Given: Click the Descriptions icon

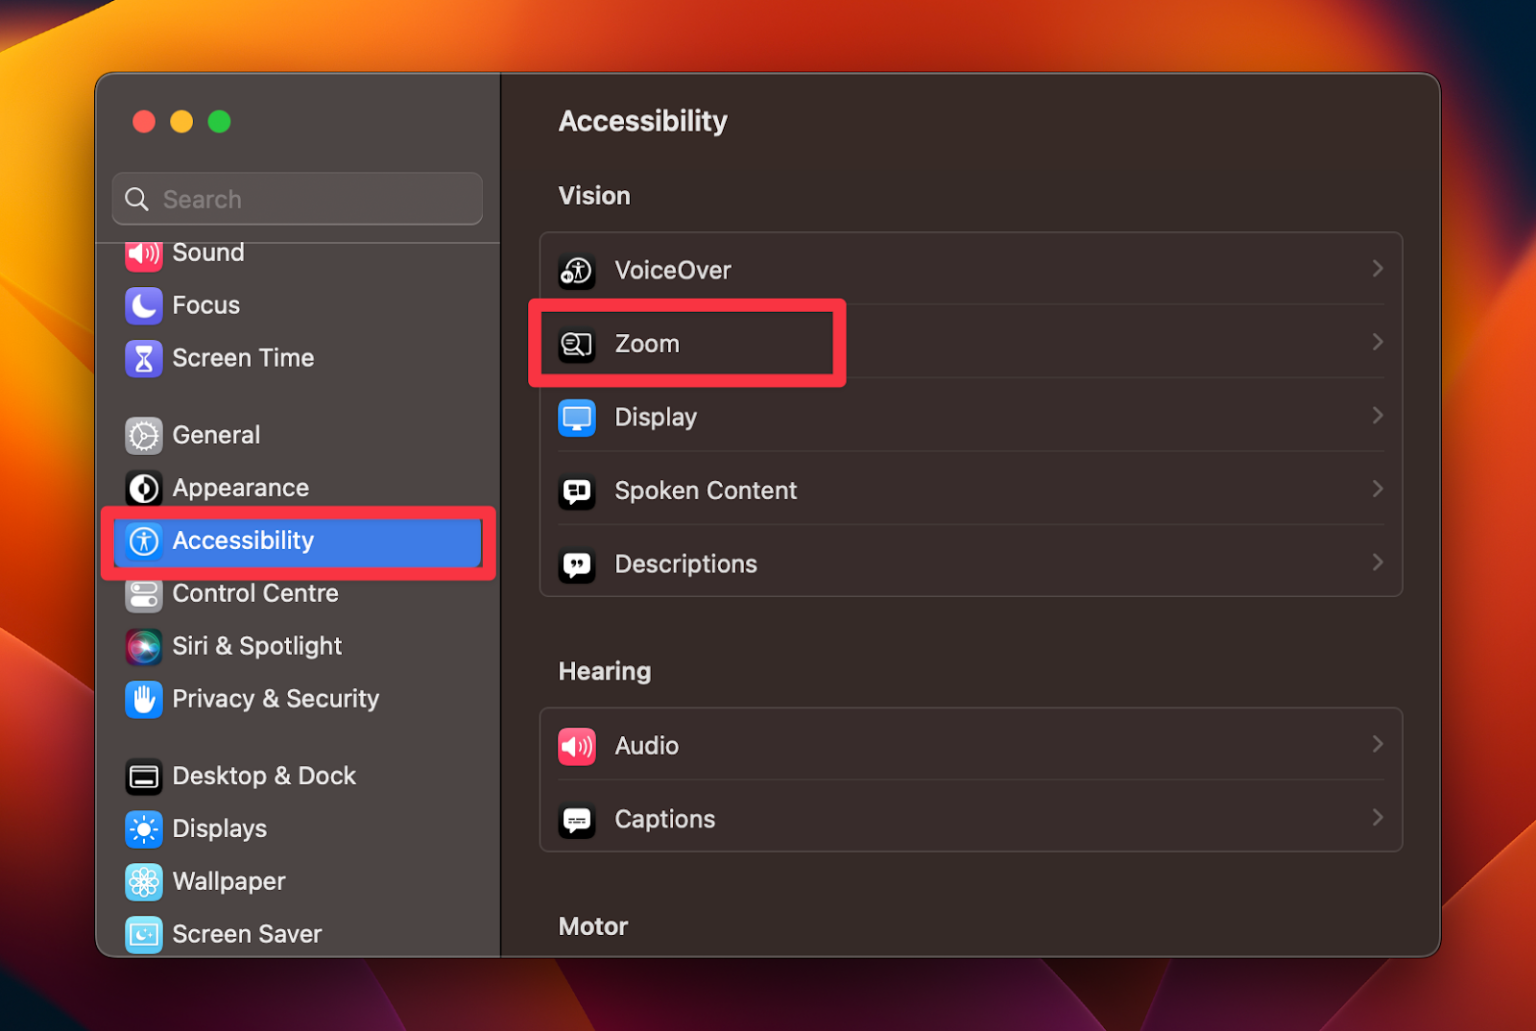Looking at the screenshot, I should (577, 564).
